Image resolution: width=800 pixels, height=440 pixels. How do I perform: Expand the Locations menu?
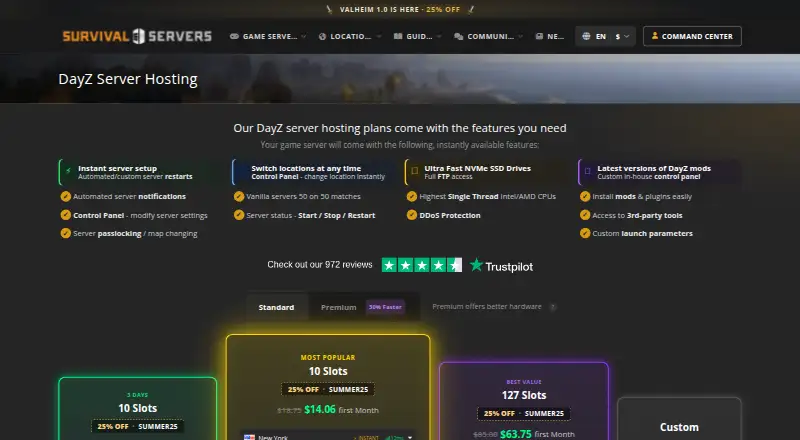point(349,36)
